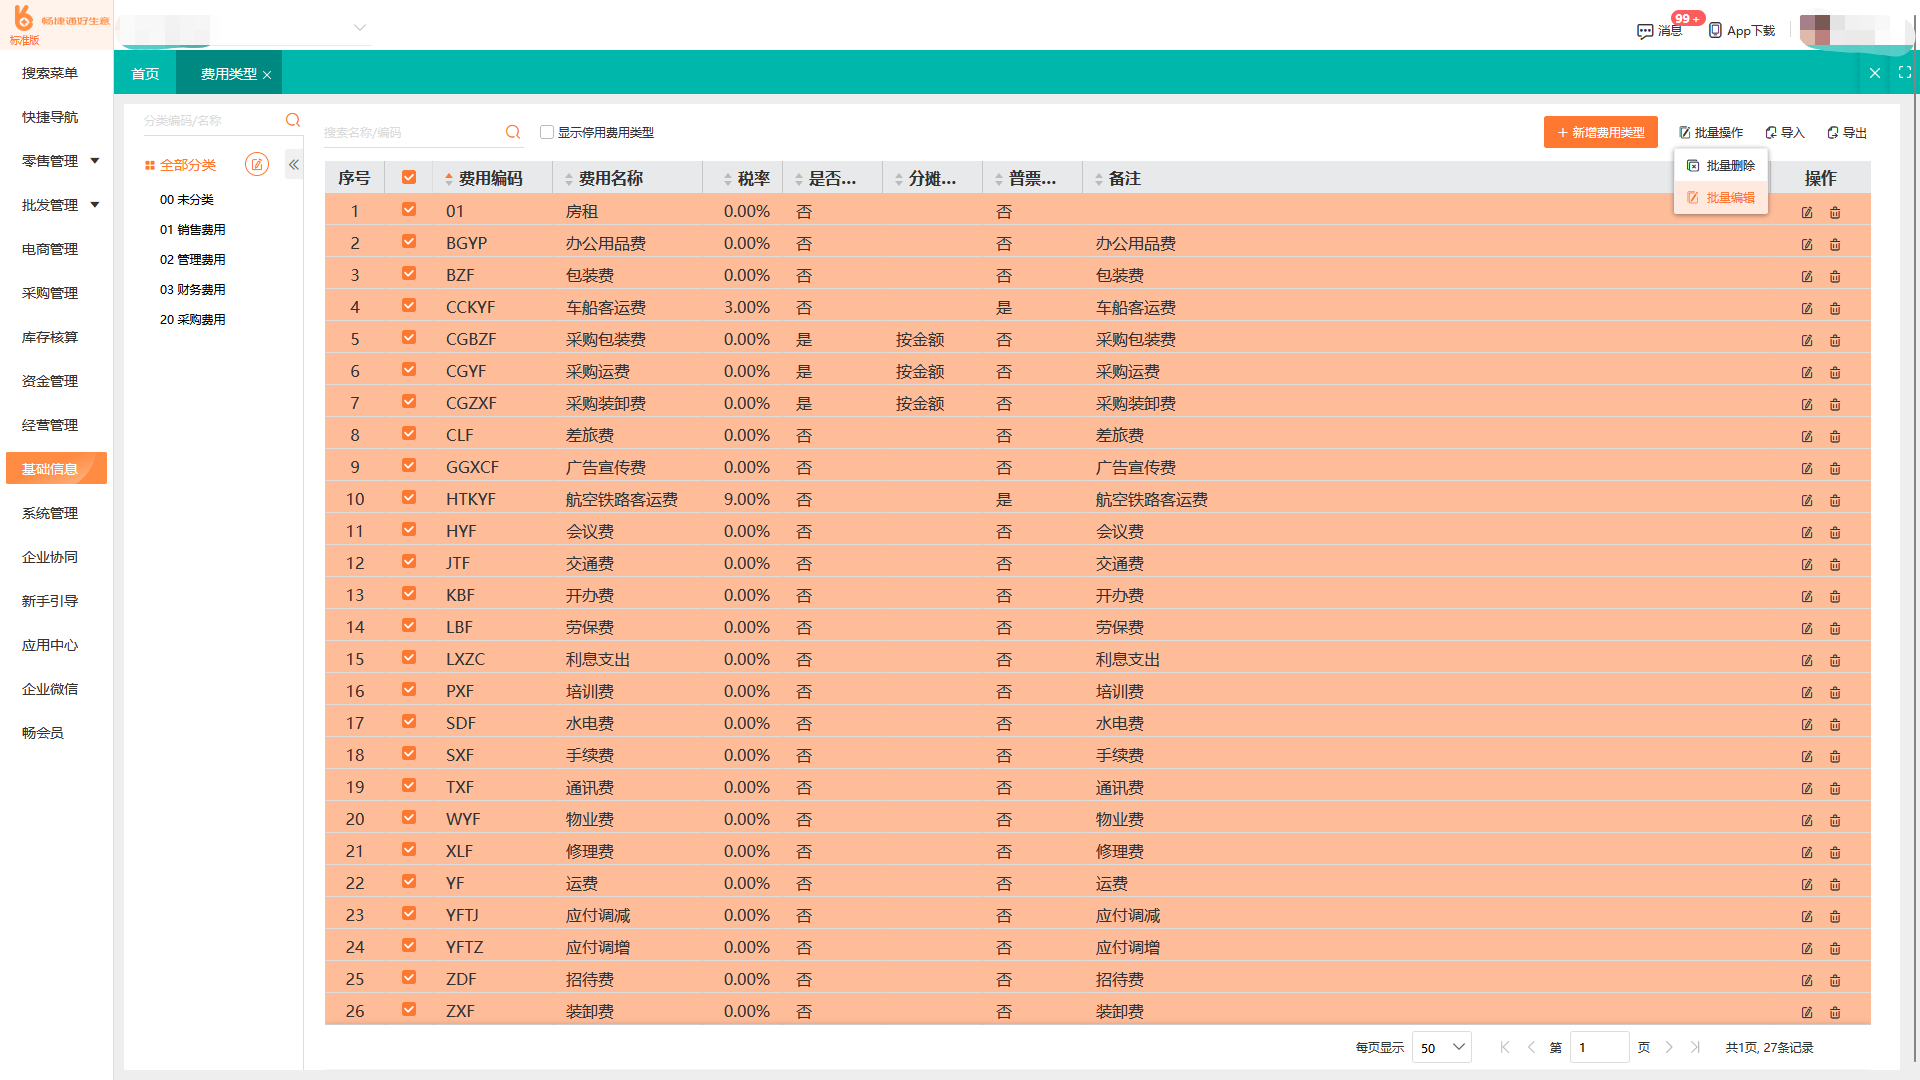Click 采购管理 sidebar menu item
Image resolution: width=1920 pixels, height=1080 pixels.
point(51,293)
